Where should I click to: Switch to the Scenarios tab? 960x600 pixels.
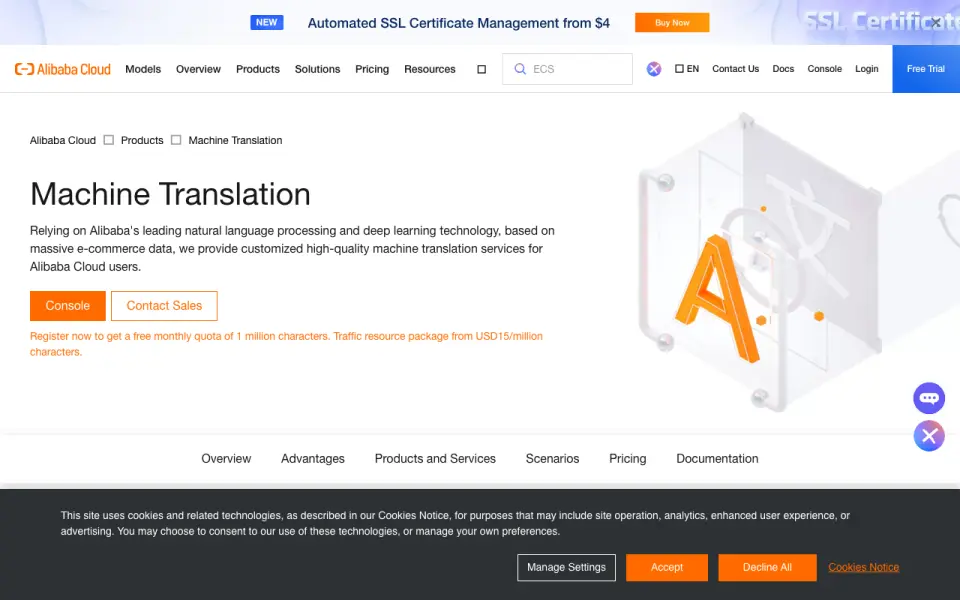[x=552, y=459]
